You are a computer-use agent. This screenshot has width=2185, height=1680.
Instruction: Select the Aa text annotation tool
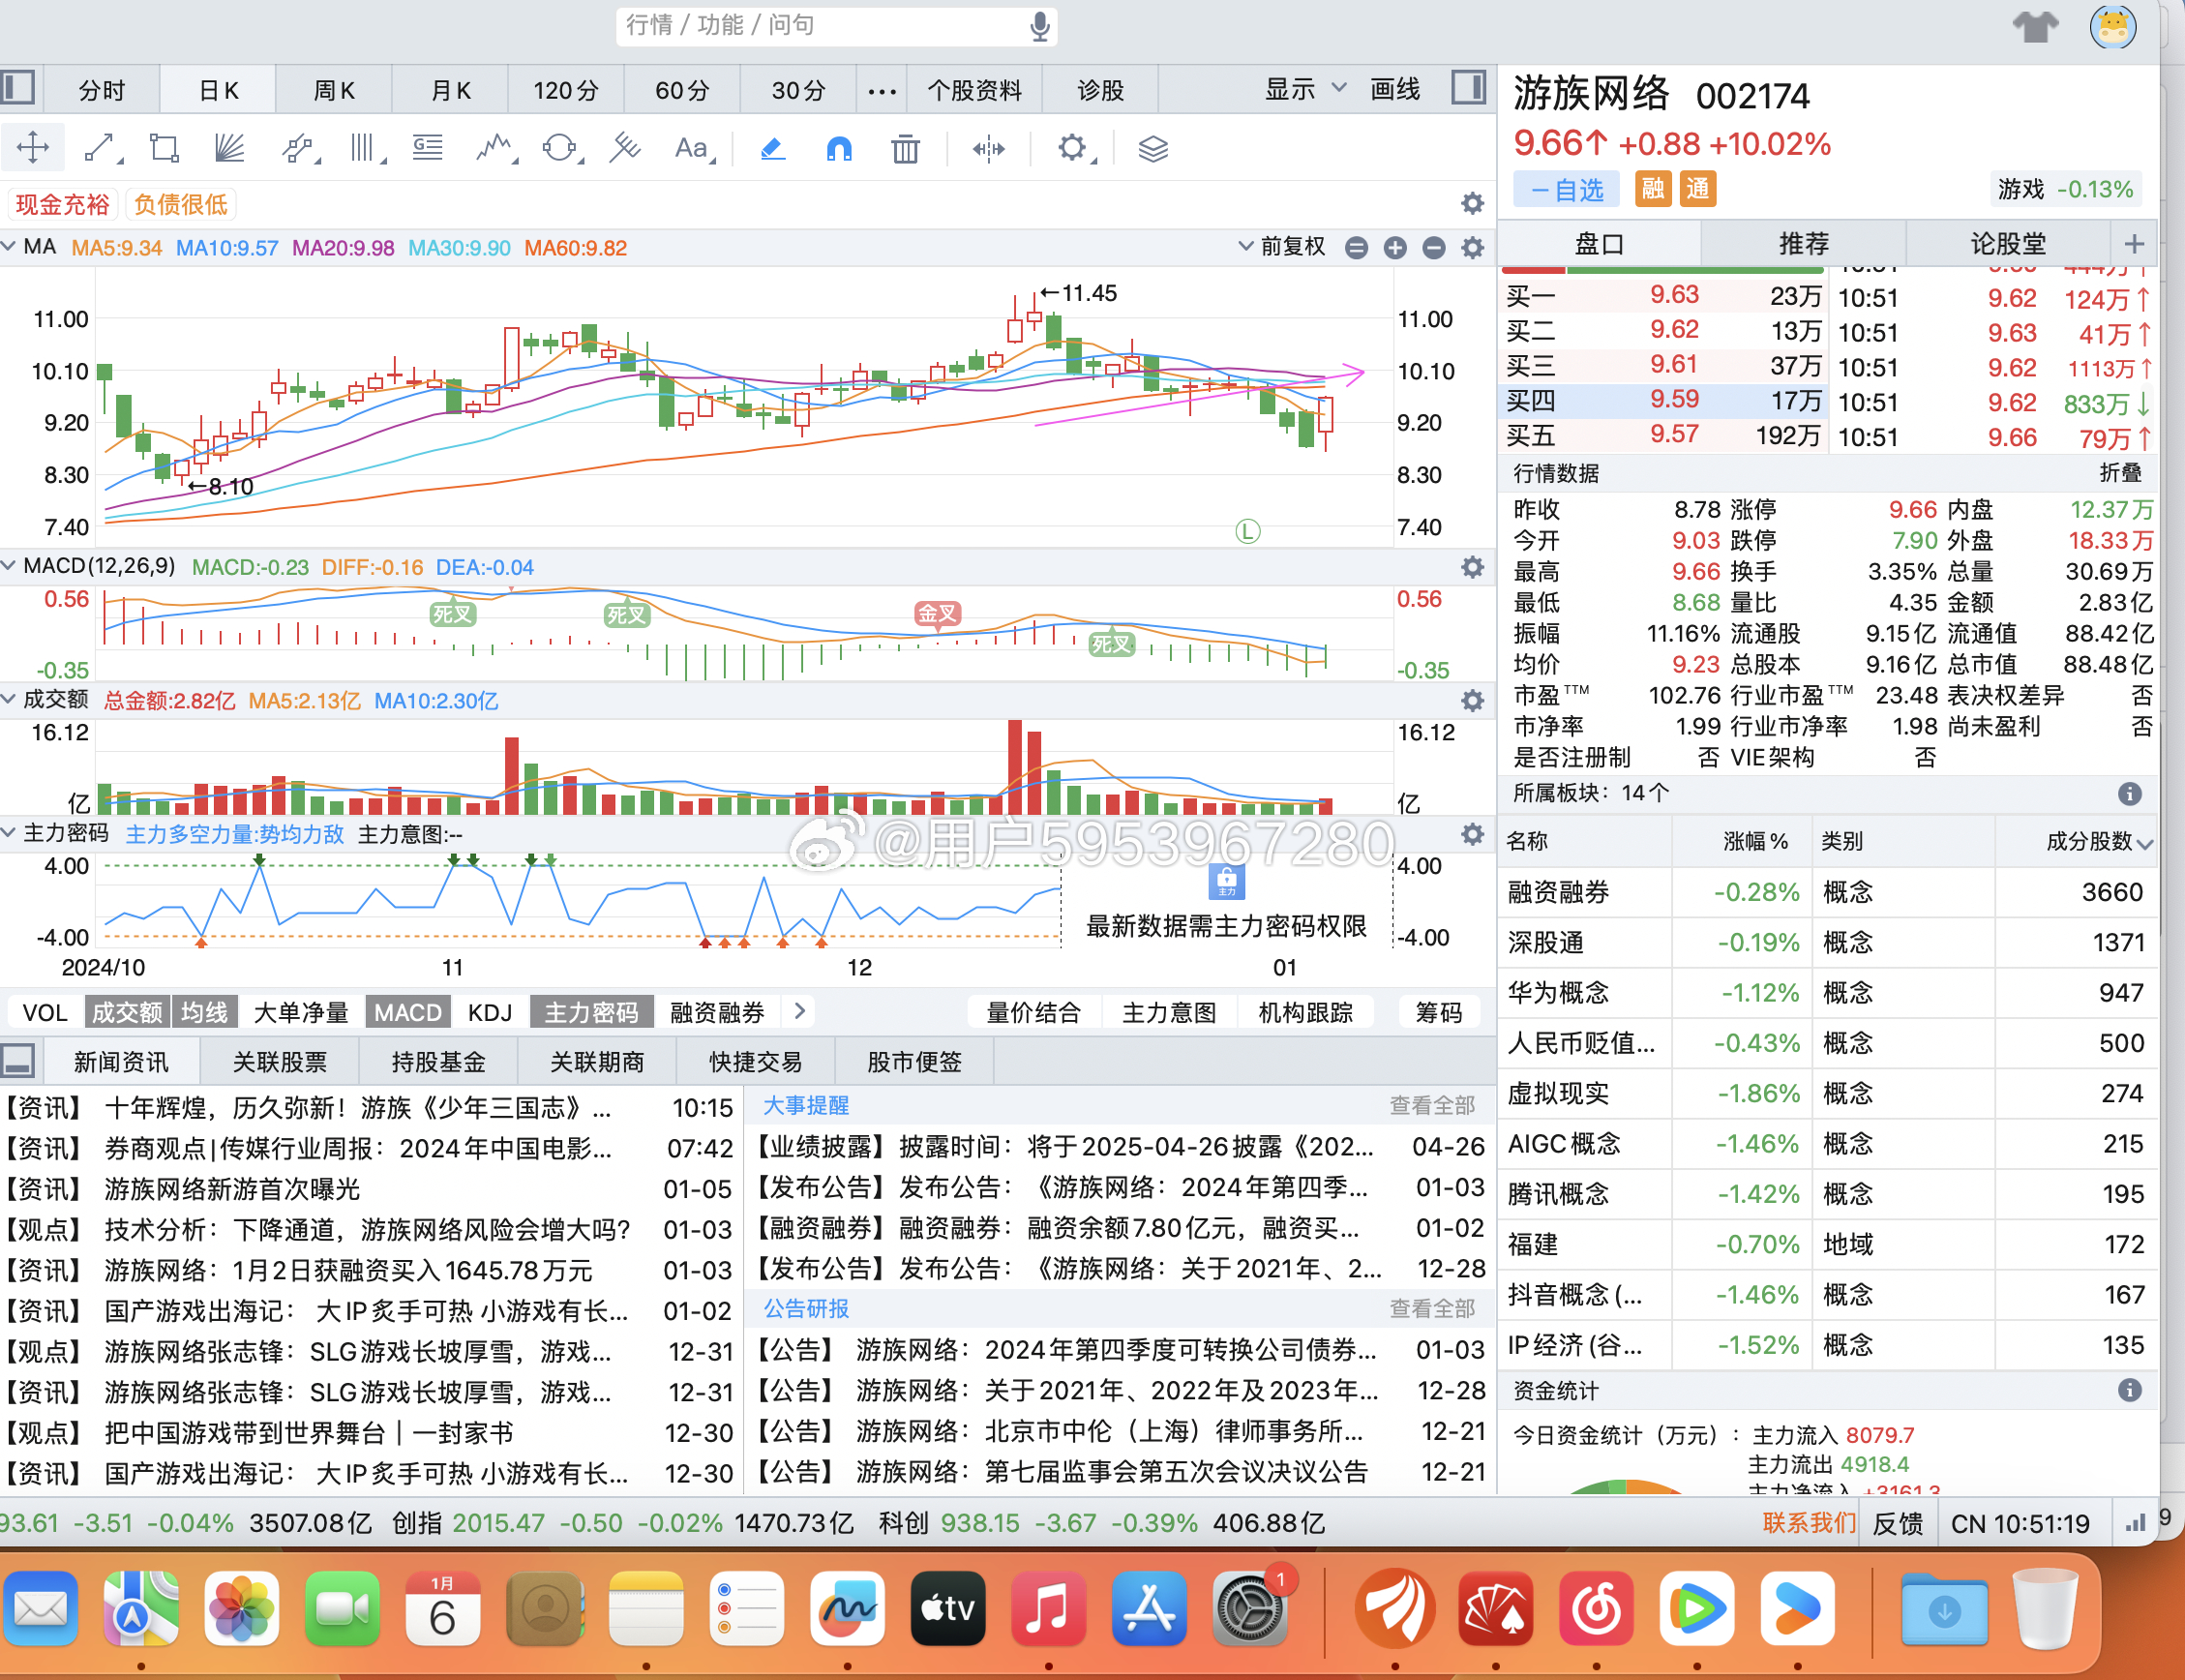691,149
